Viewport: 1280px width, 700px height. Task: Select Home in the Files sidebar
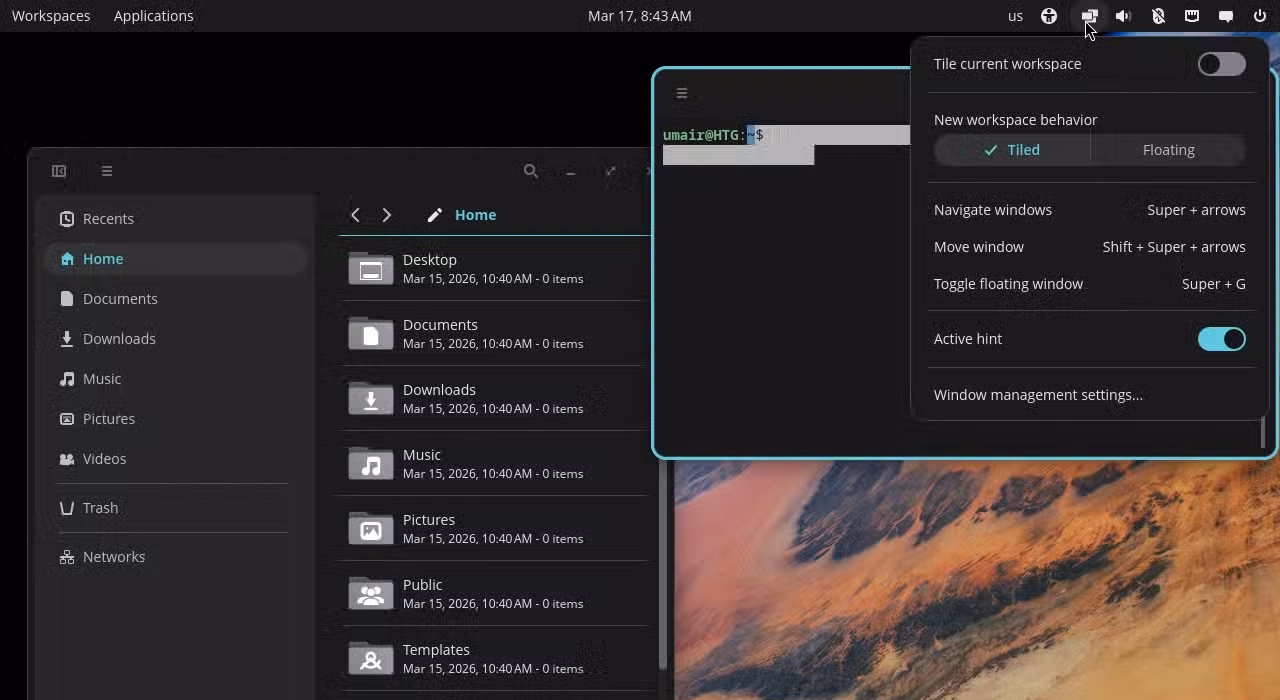[176, 259]
